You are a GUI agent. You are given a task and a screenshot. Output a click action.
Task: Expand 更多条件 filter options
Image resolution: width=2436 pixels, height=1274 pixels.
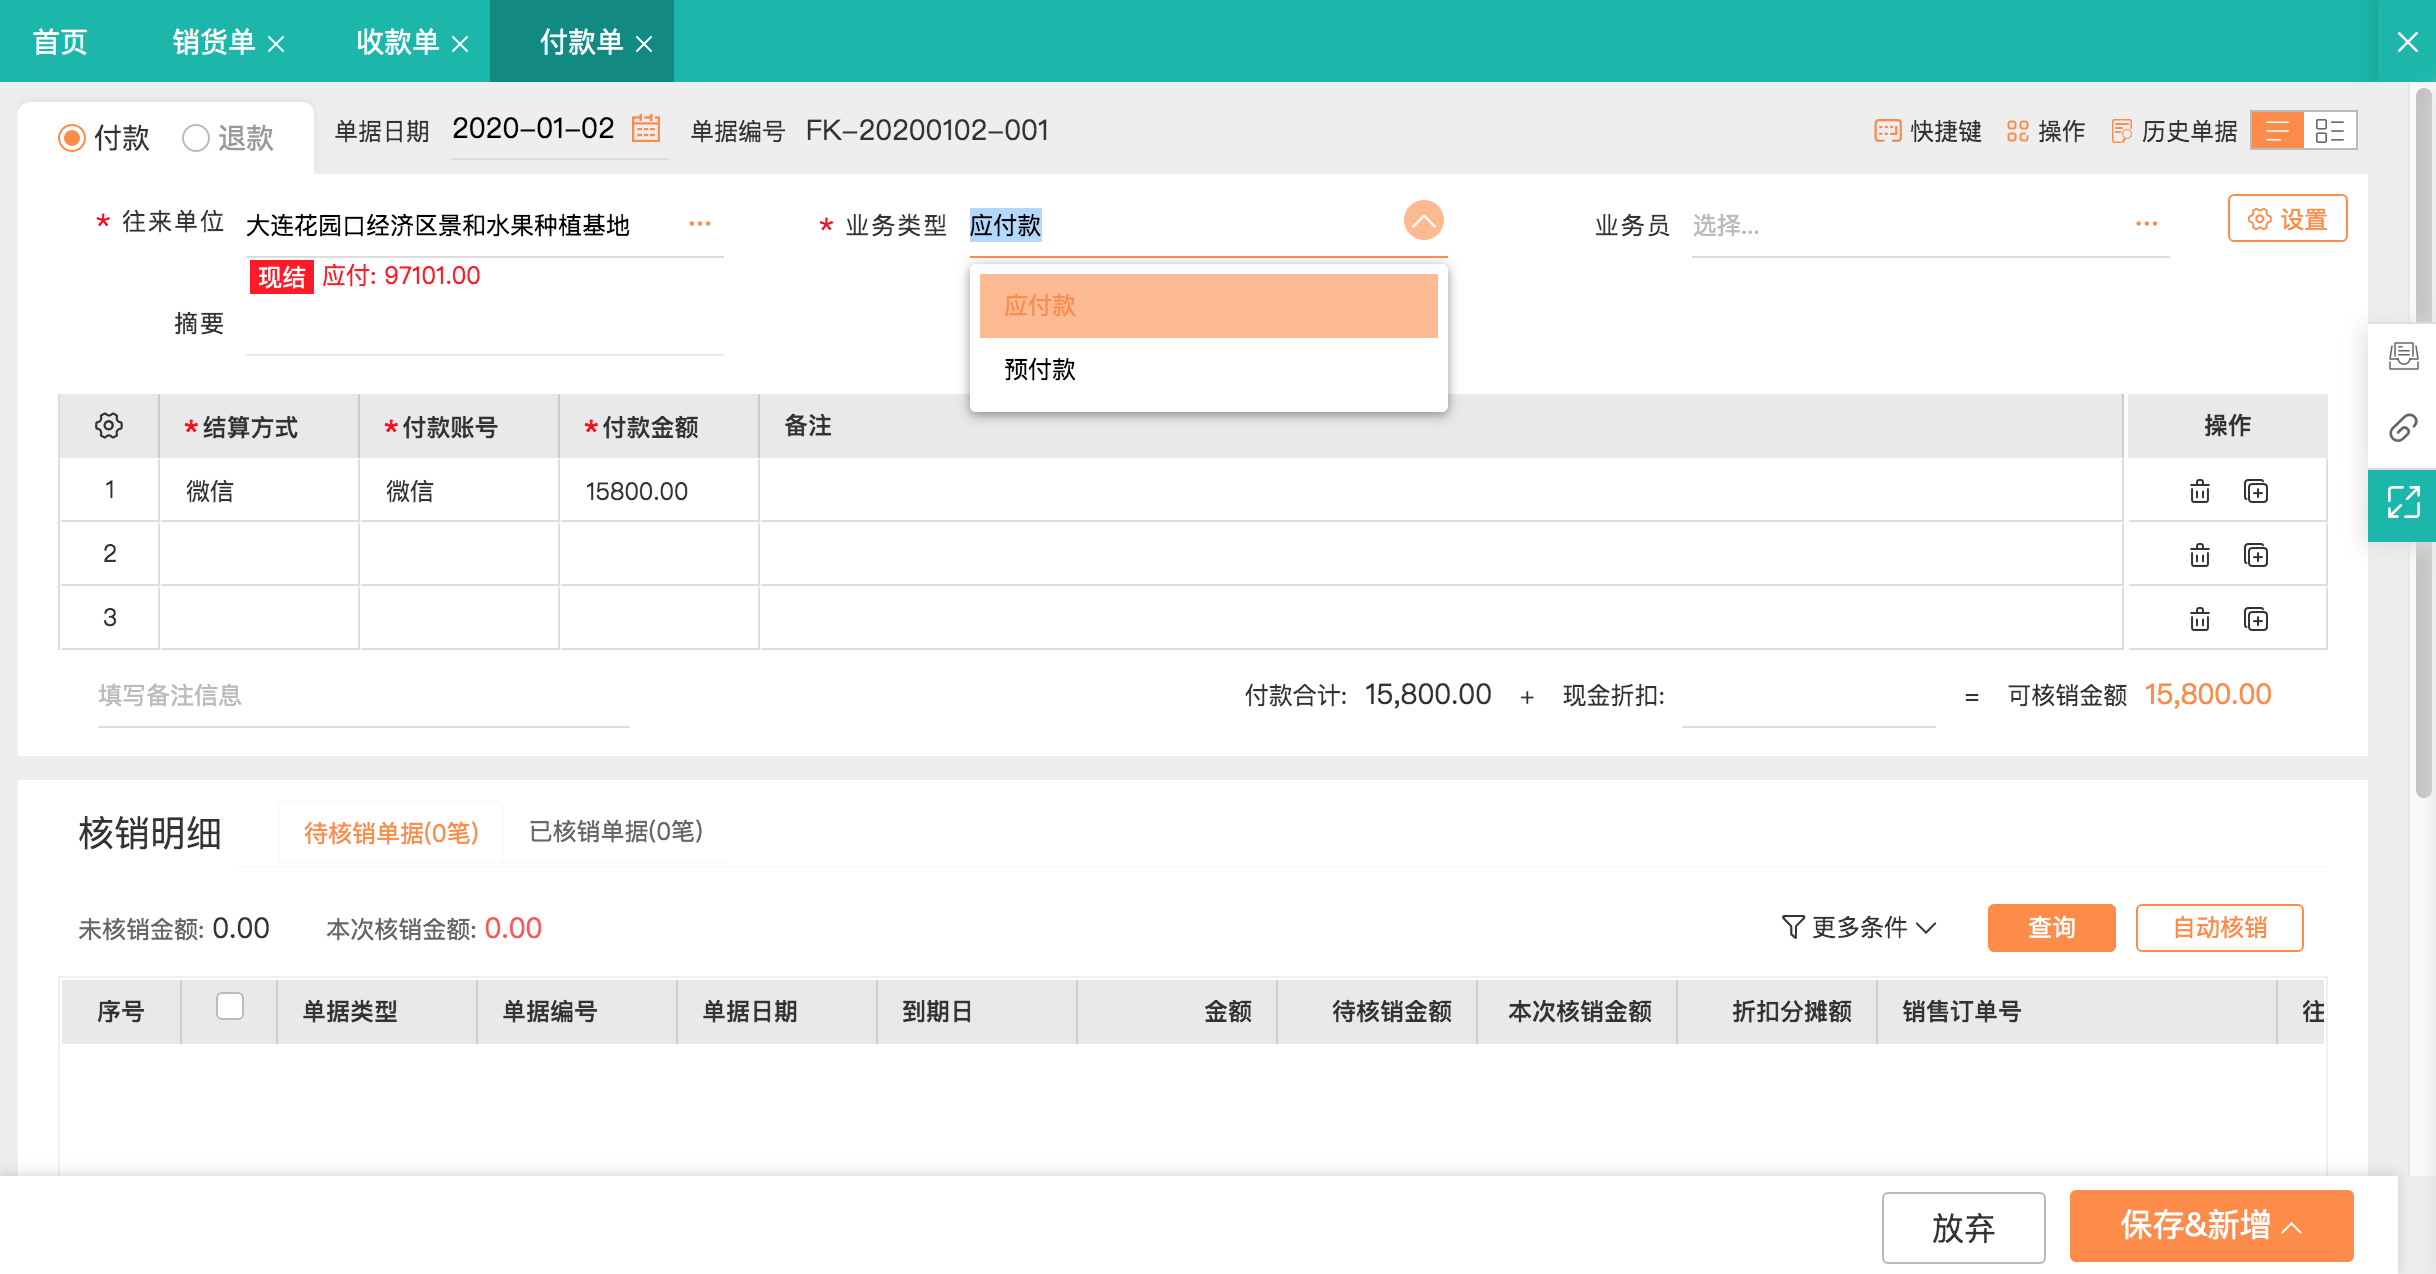click(1861, 928)
